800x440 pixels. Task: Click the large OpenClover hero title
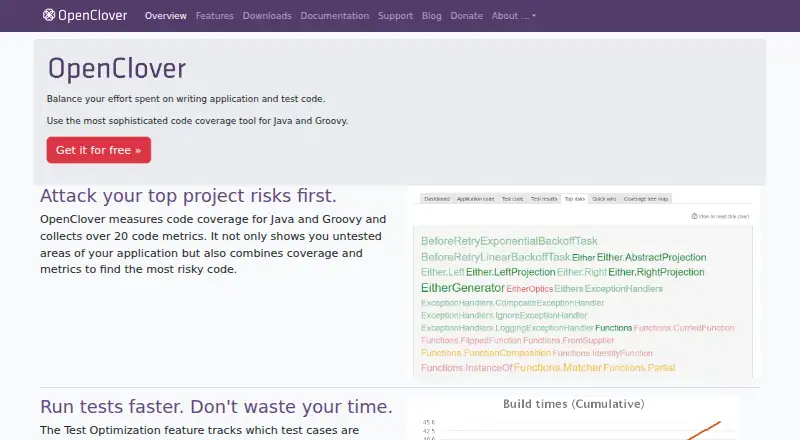pyautogui.click(x=117, y=68)
